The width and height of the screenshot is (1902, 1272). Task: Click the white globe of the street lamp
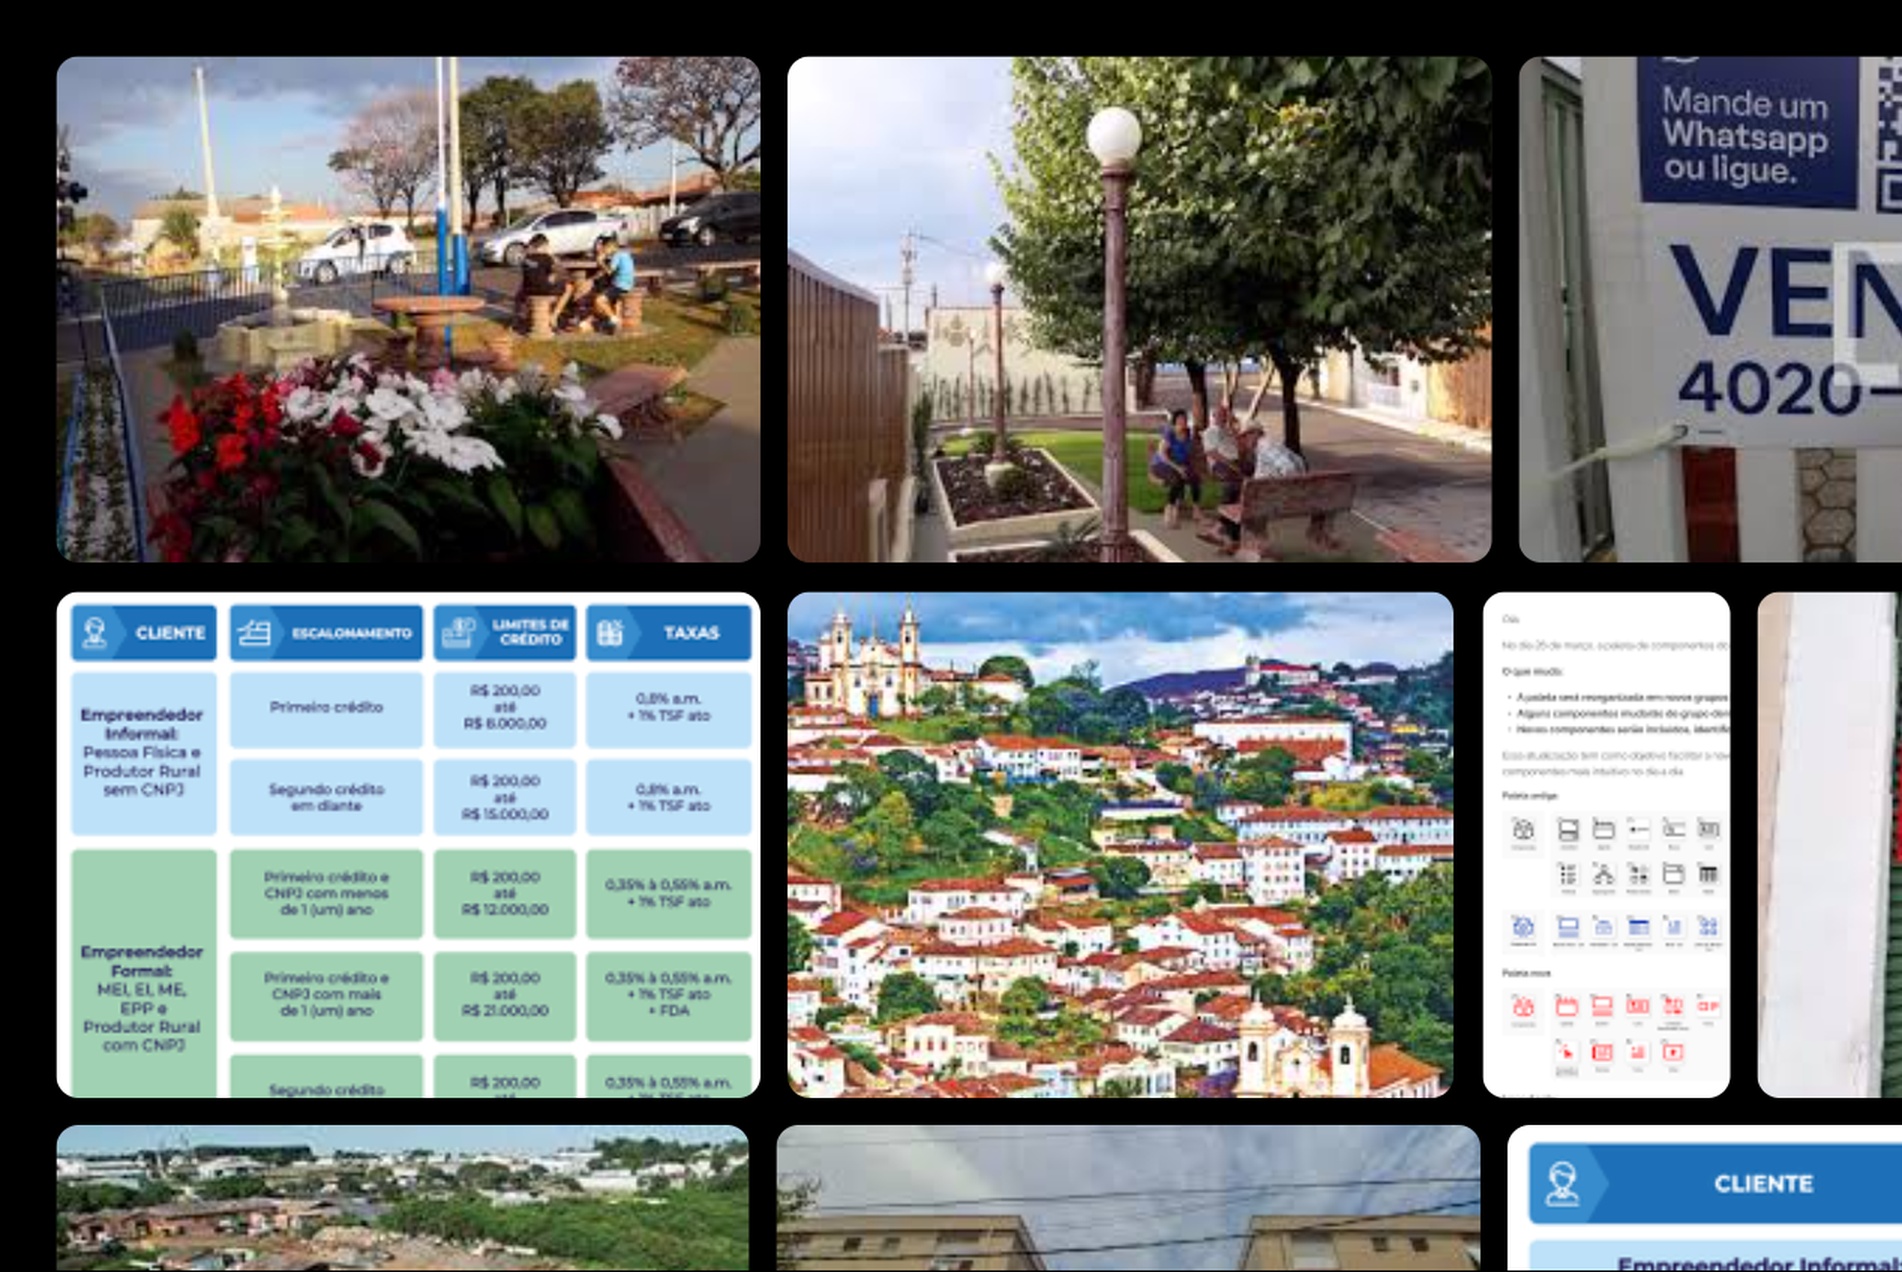[1113, 135]
